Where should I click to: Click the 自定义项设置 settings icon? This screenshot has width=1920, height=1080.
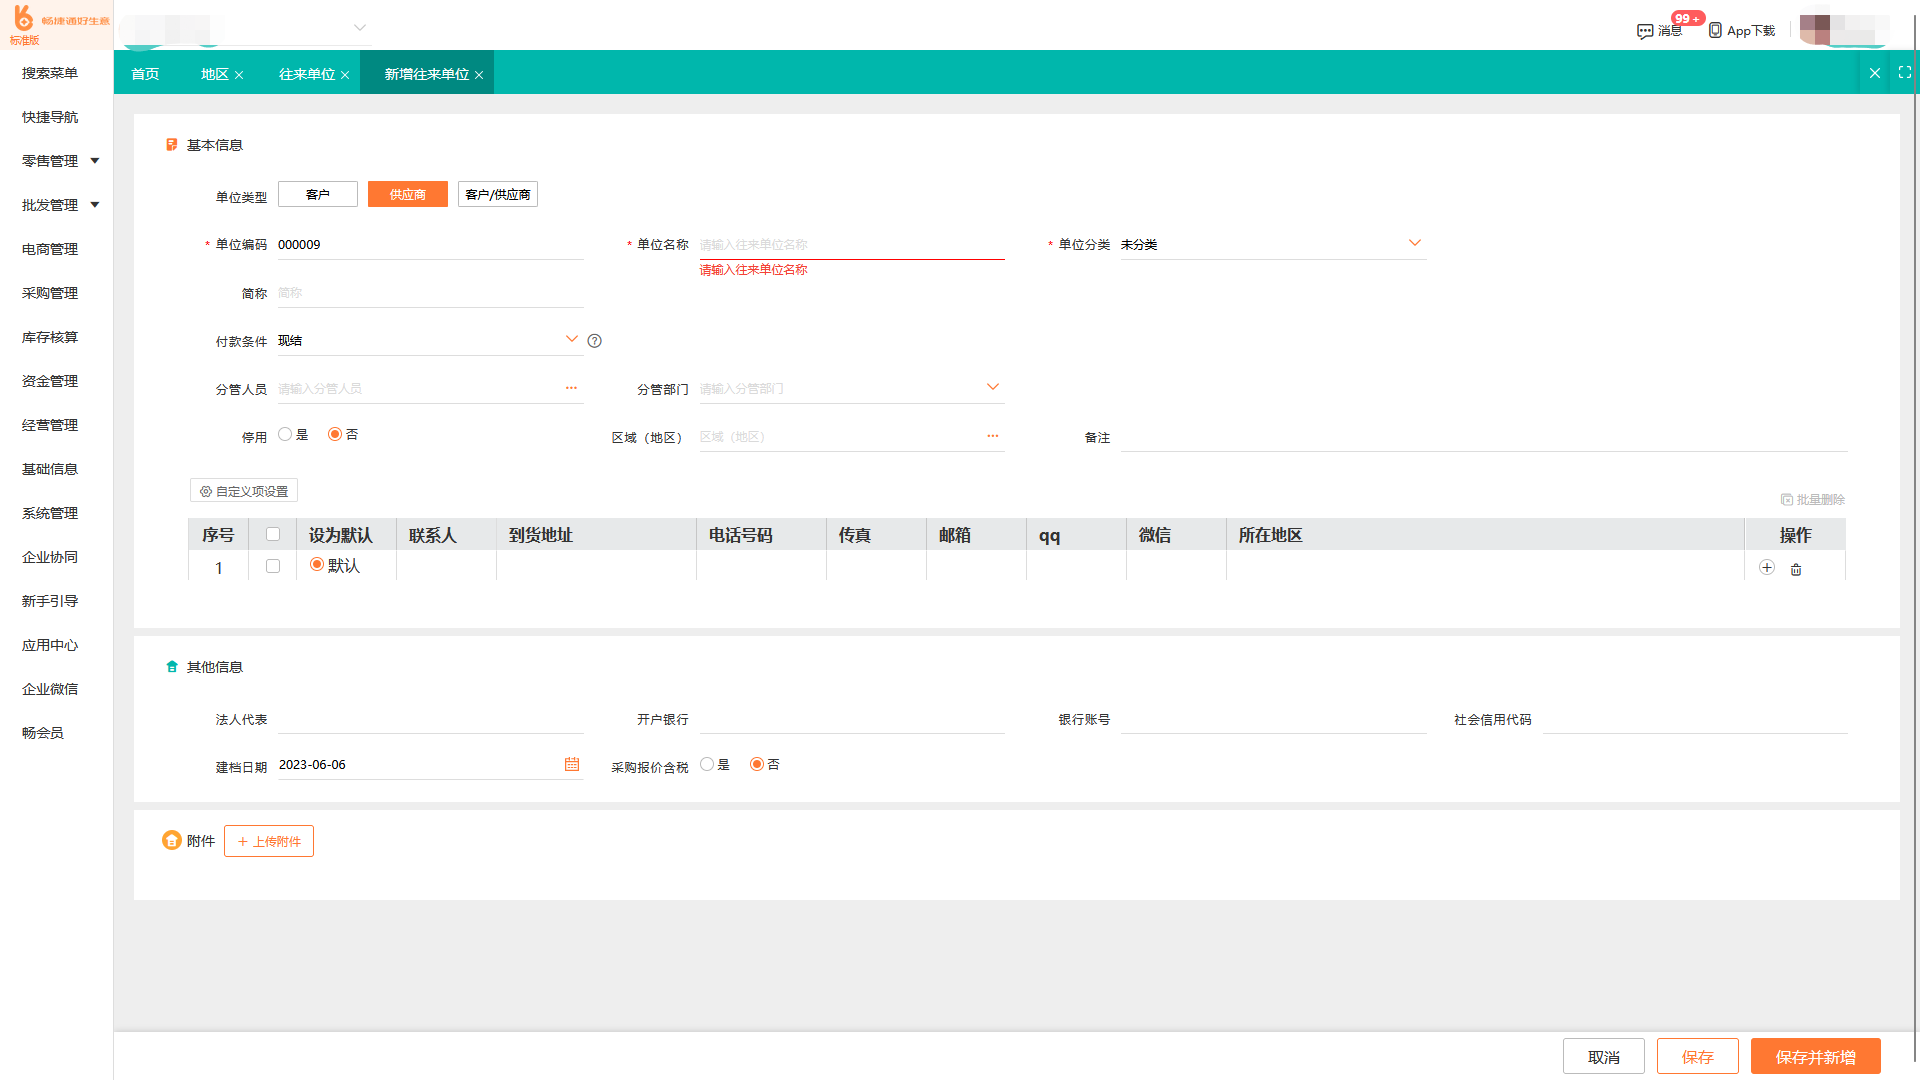pyautogui.click(x=204, y=491)
